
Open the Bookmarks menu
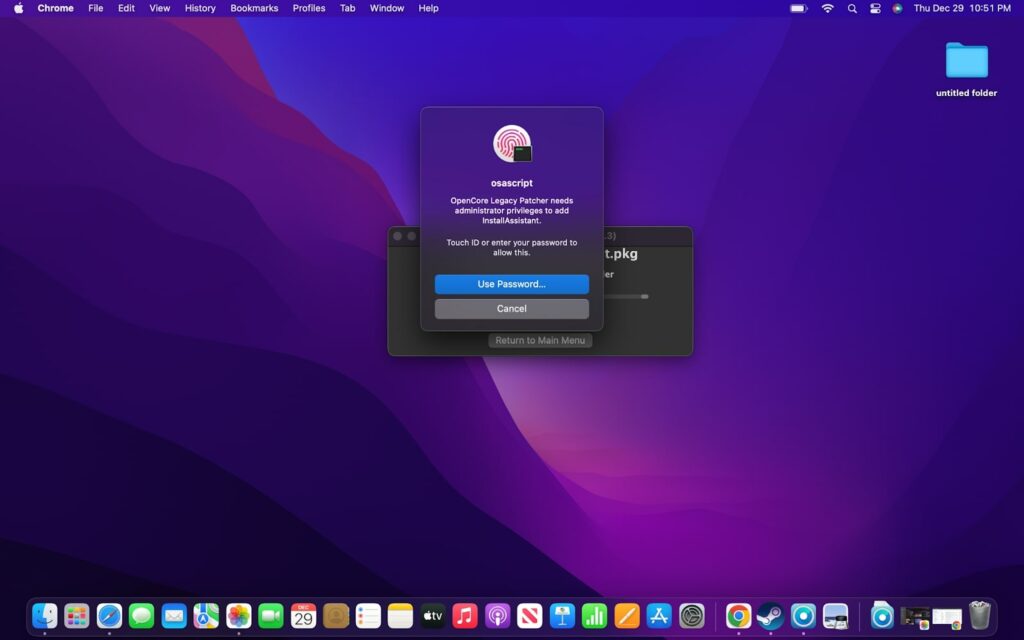[254, 8]
